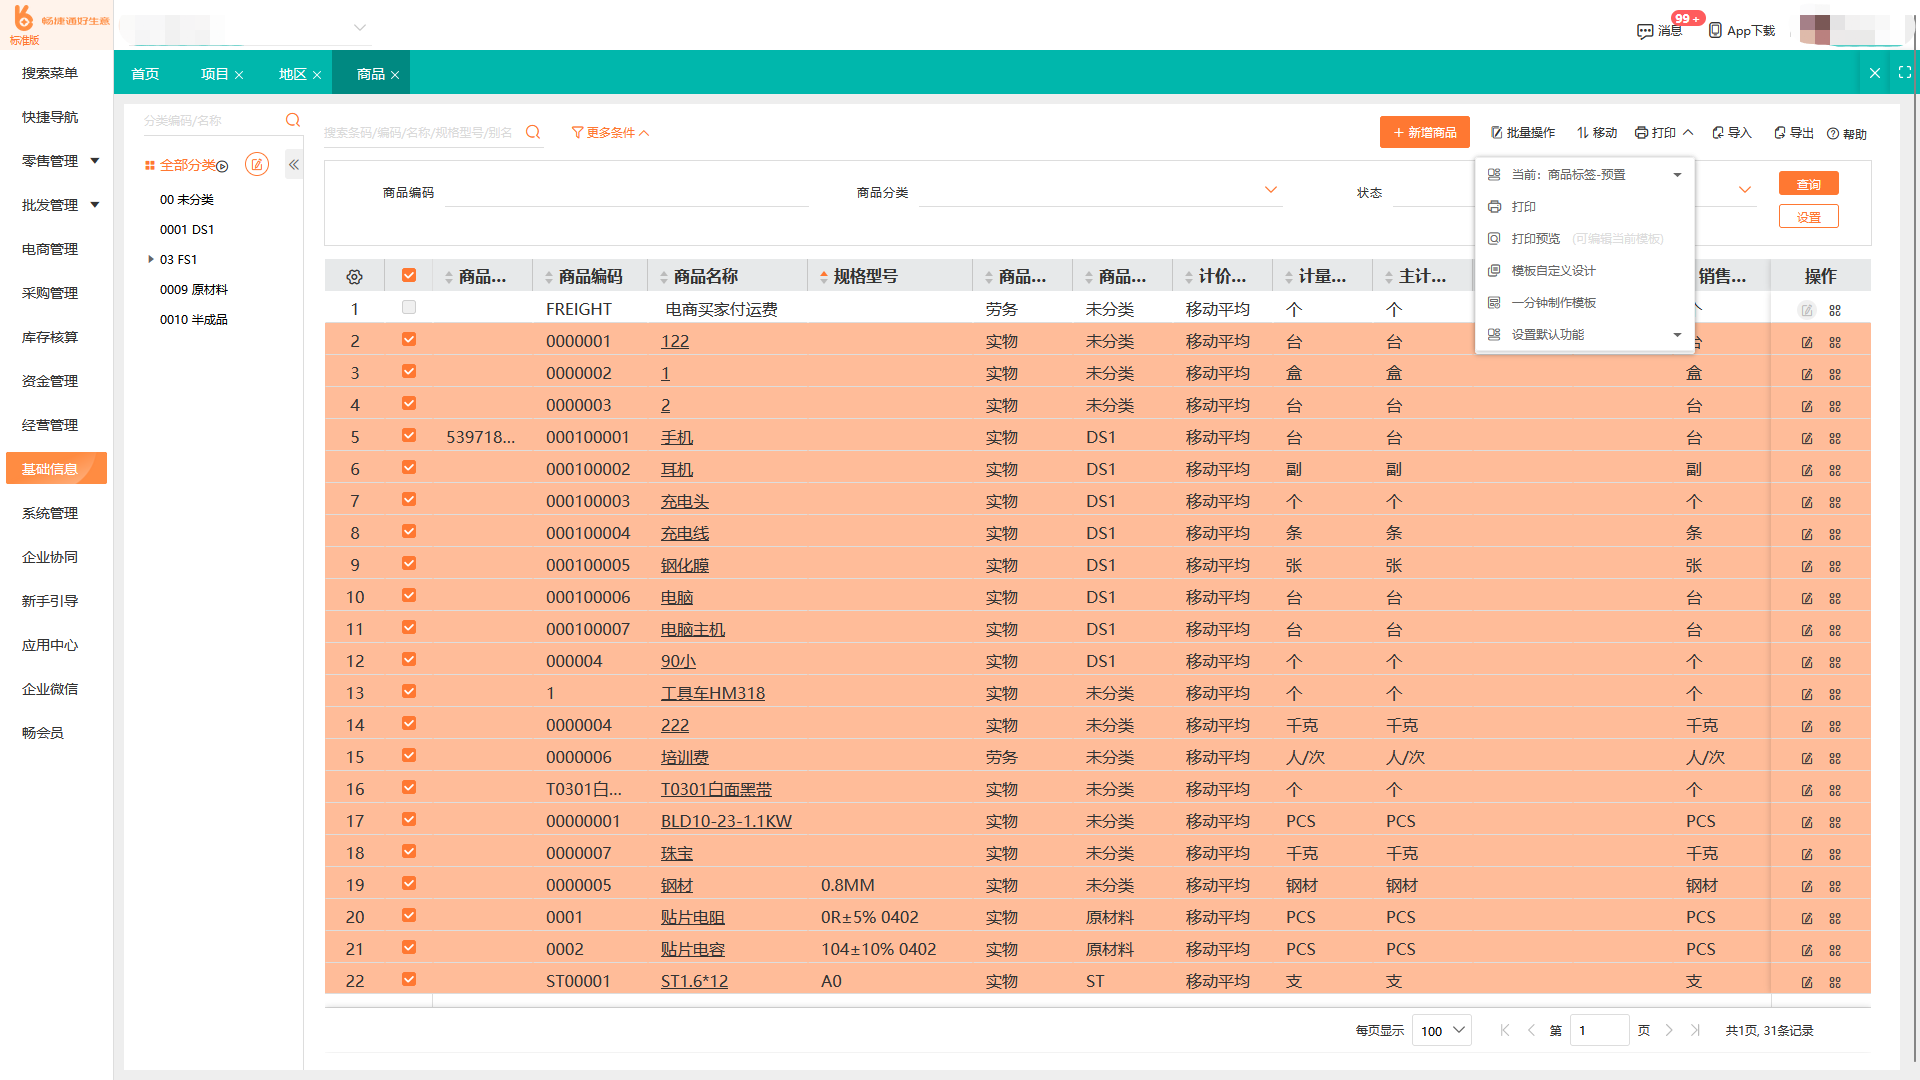Expand 更多条件 filter options
The height and width of the screenshot is (1080, 1920).
point(612,132)
